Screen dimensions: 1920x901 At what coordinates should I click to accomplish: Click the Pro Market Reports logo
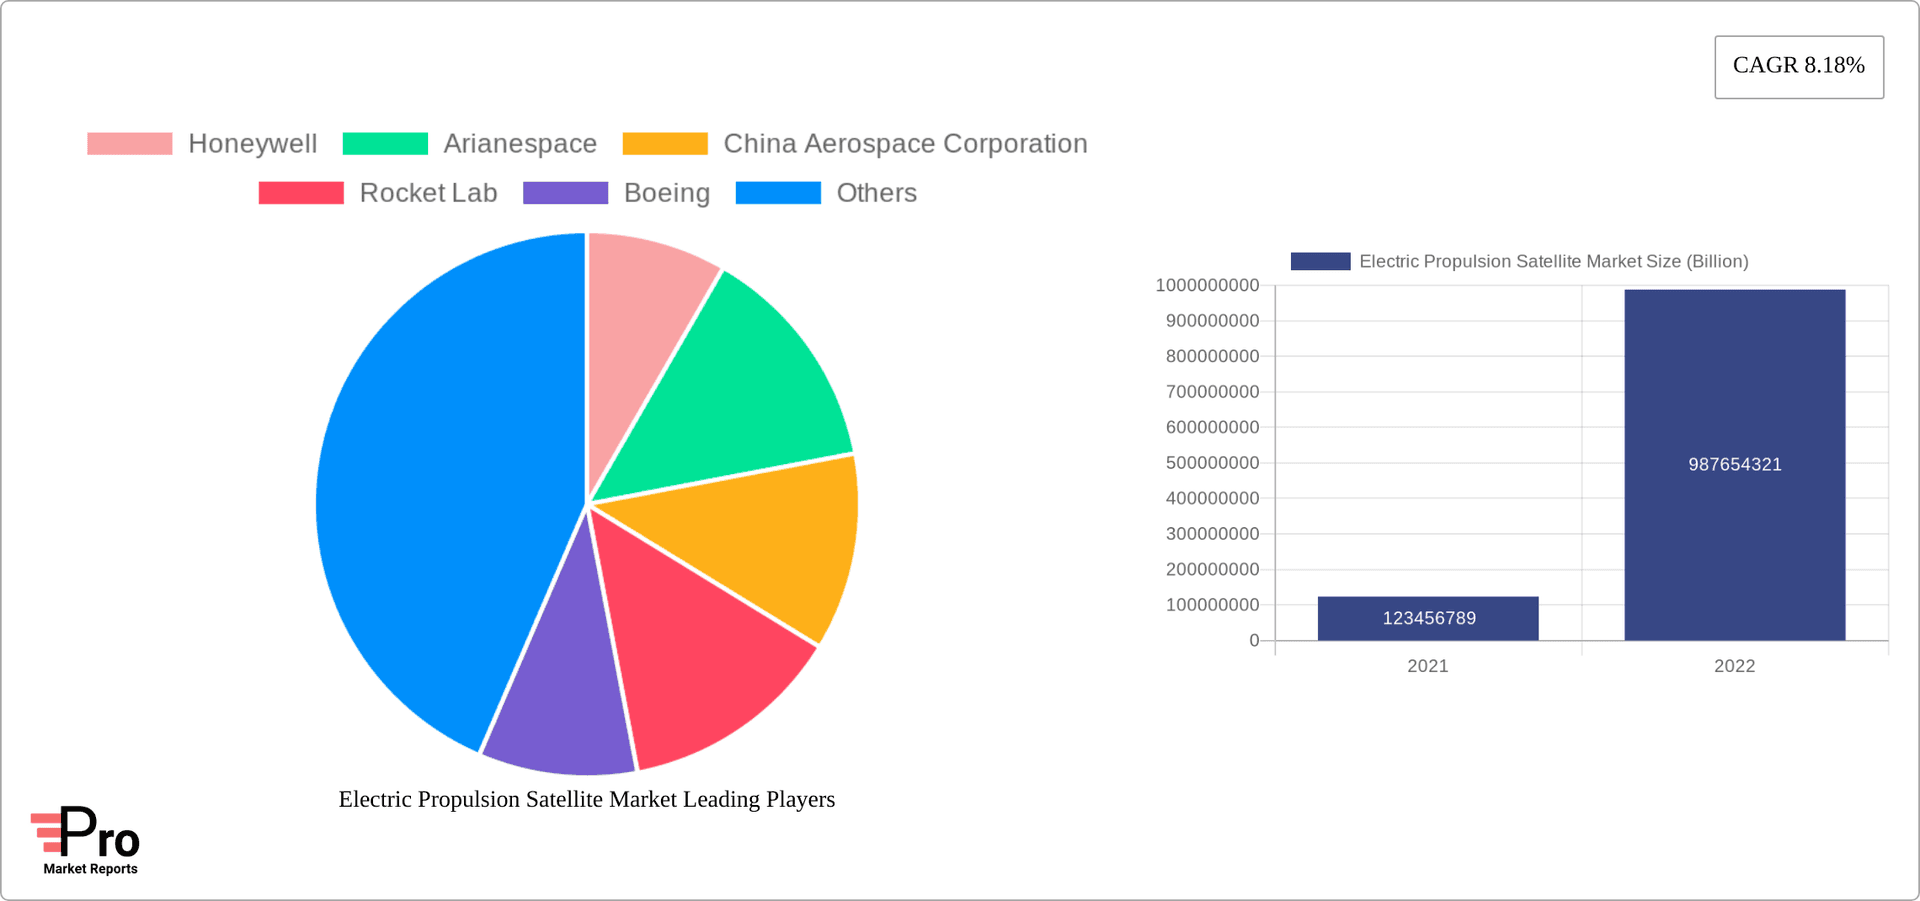86,836
